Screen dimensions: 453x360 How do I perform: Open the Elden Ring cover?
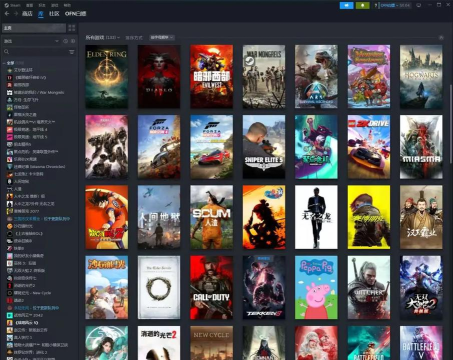(107, 77)
